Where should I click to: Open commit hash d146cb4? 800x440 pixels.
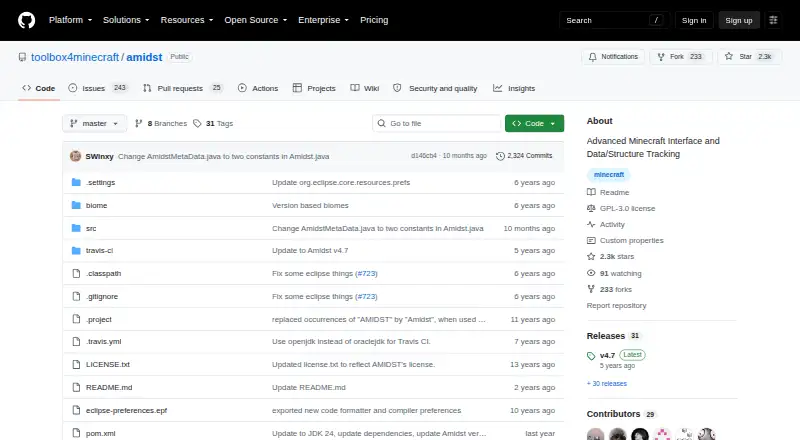click(x=424, y=156)
